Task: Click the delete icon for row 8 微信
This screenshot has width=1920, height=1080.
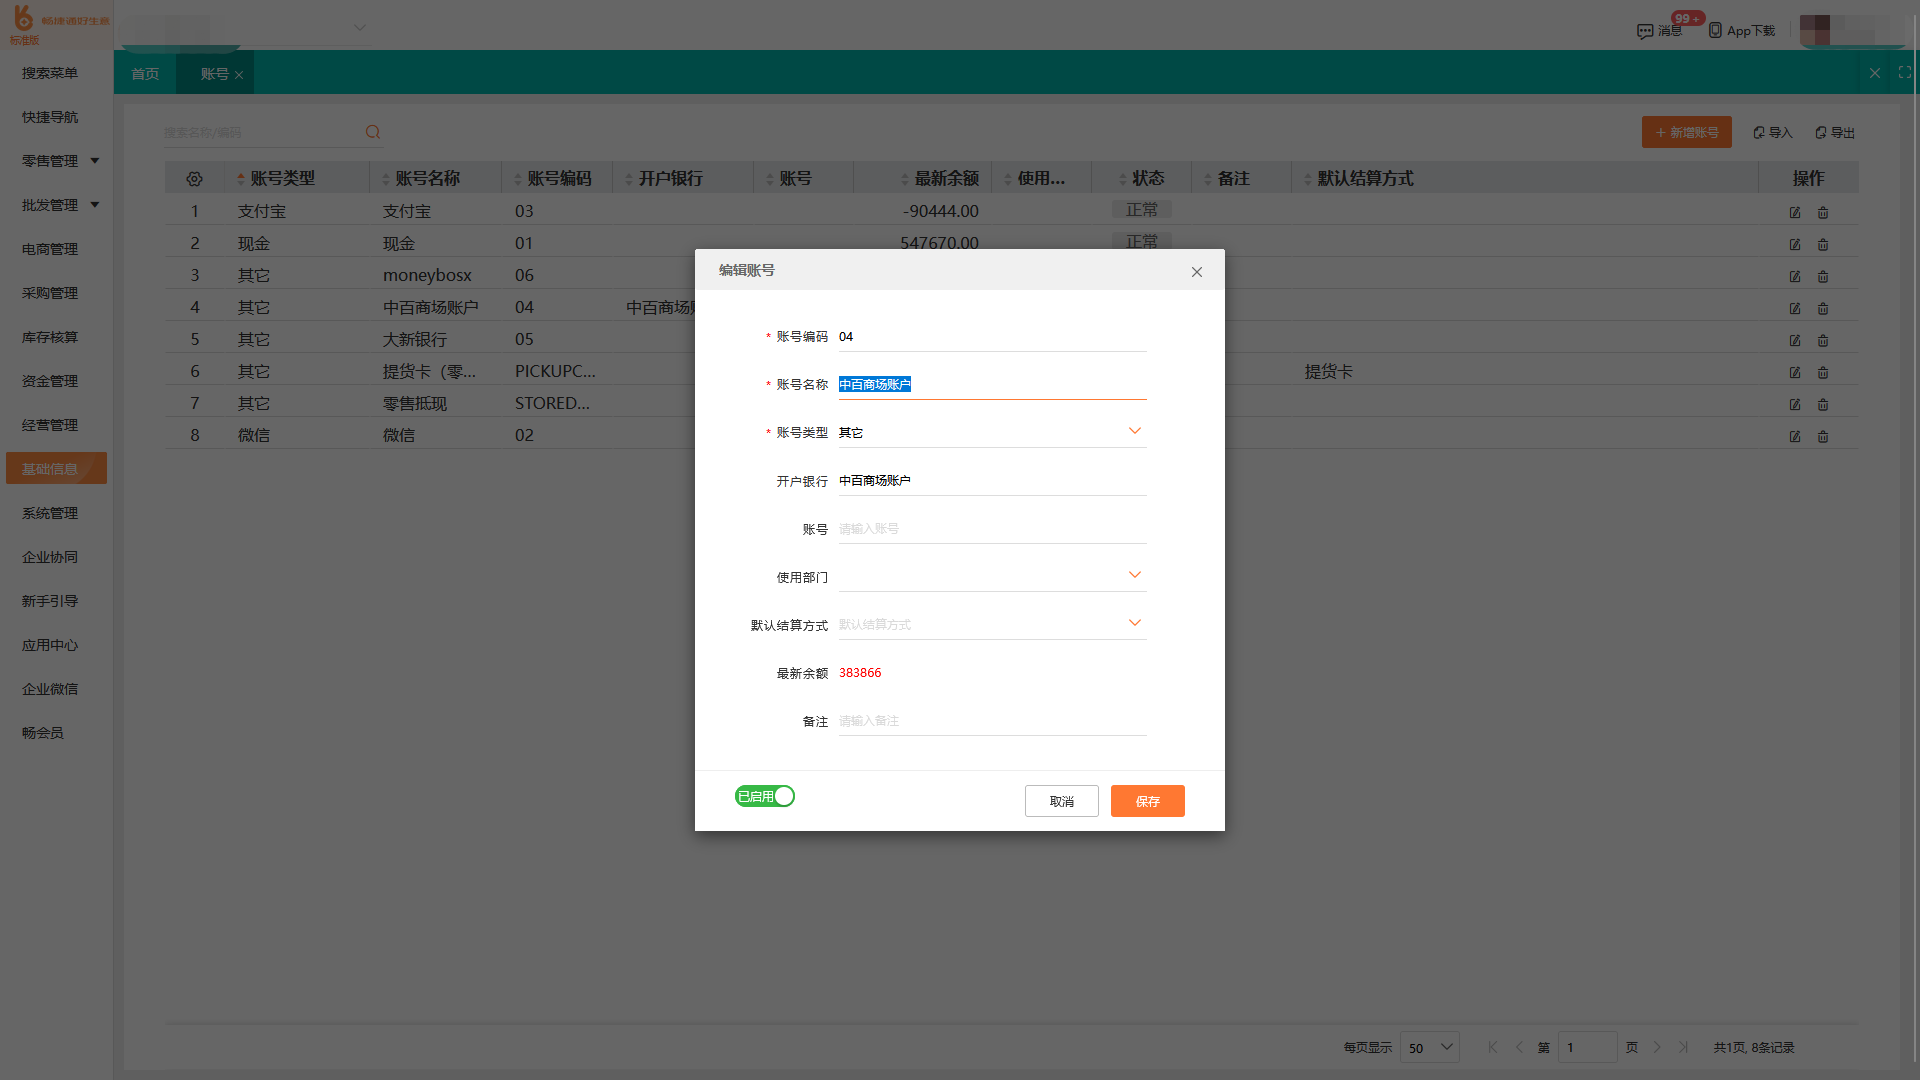Action: tap(1822, 436)
